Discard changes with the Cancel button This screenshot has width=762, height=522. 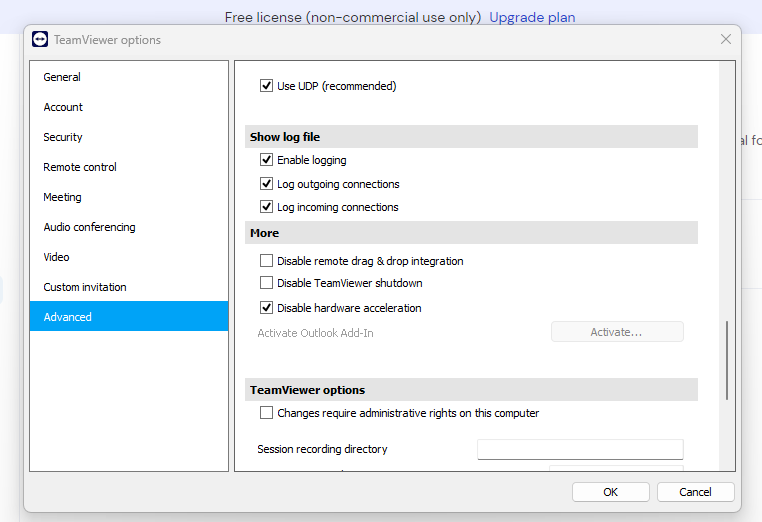click(x=695, y=492)
